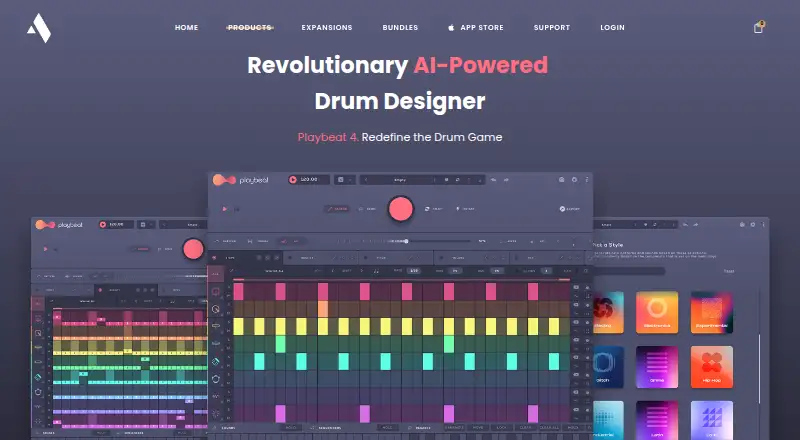Click the play triangle in left Playbeat window

click(45, 249)
